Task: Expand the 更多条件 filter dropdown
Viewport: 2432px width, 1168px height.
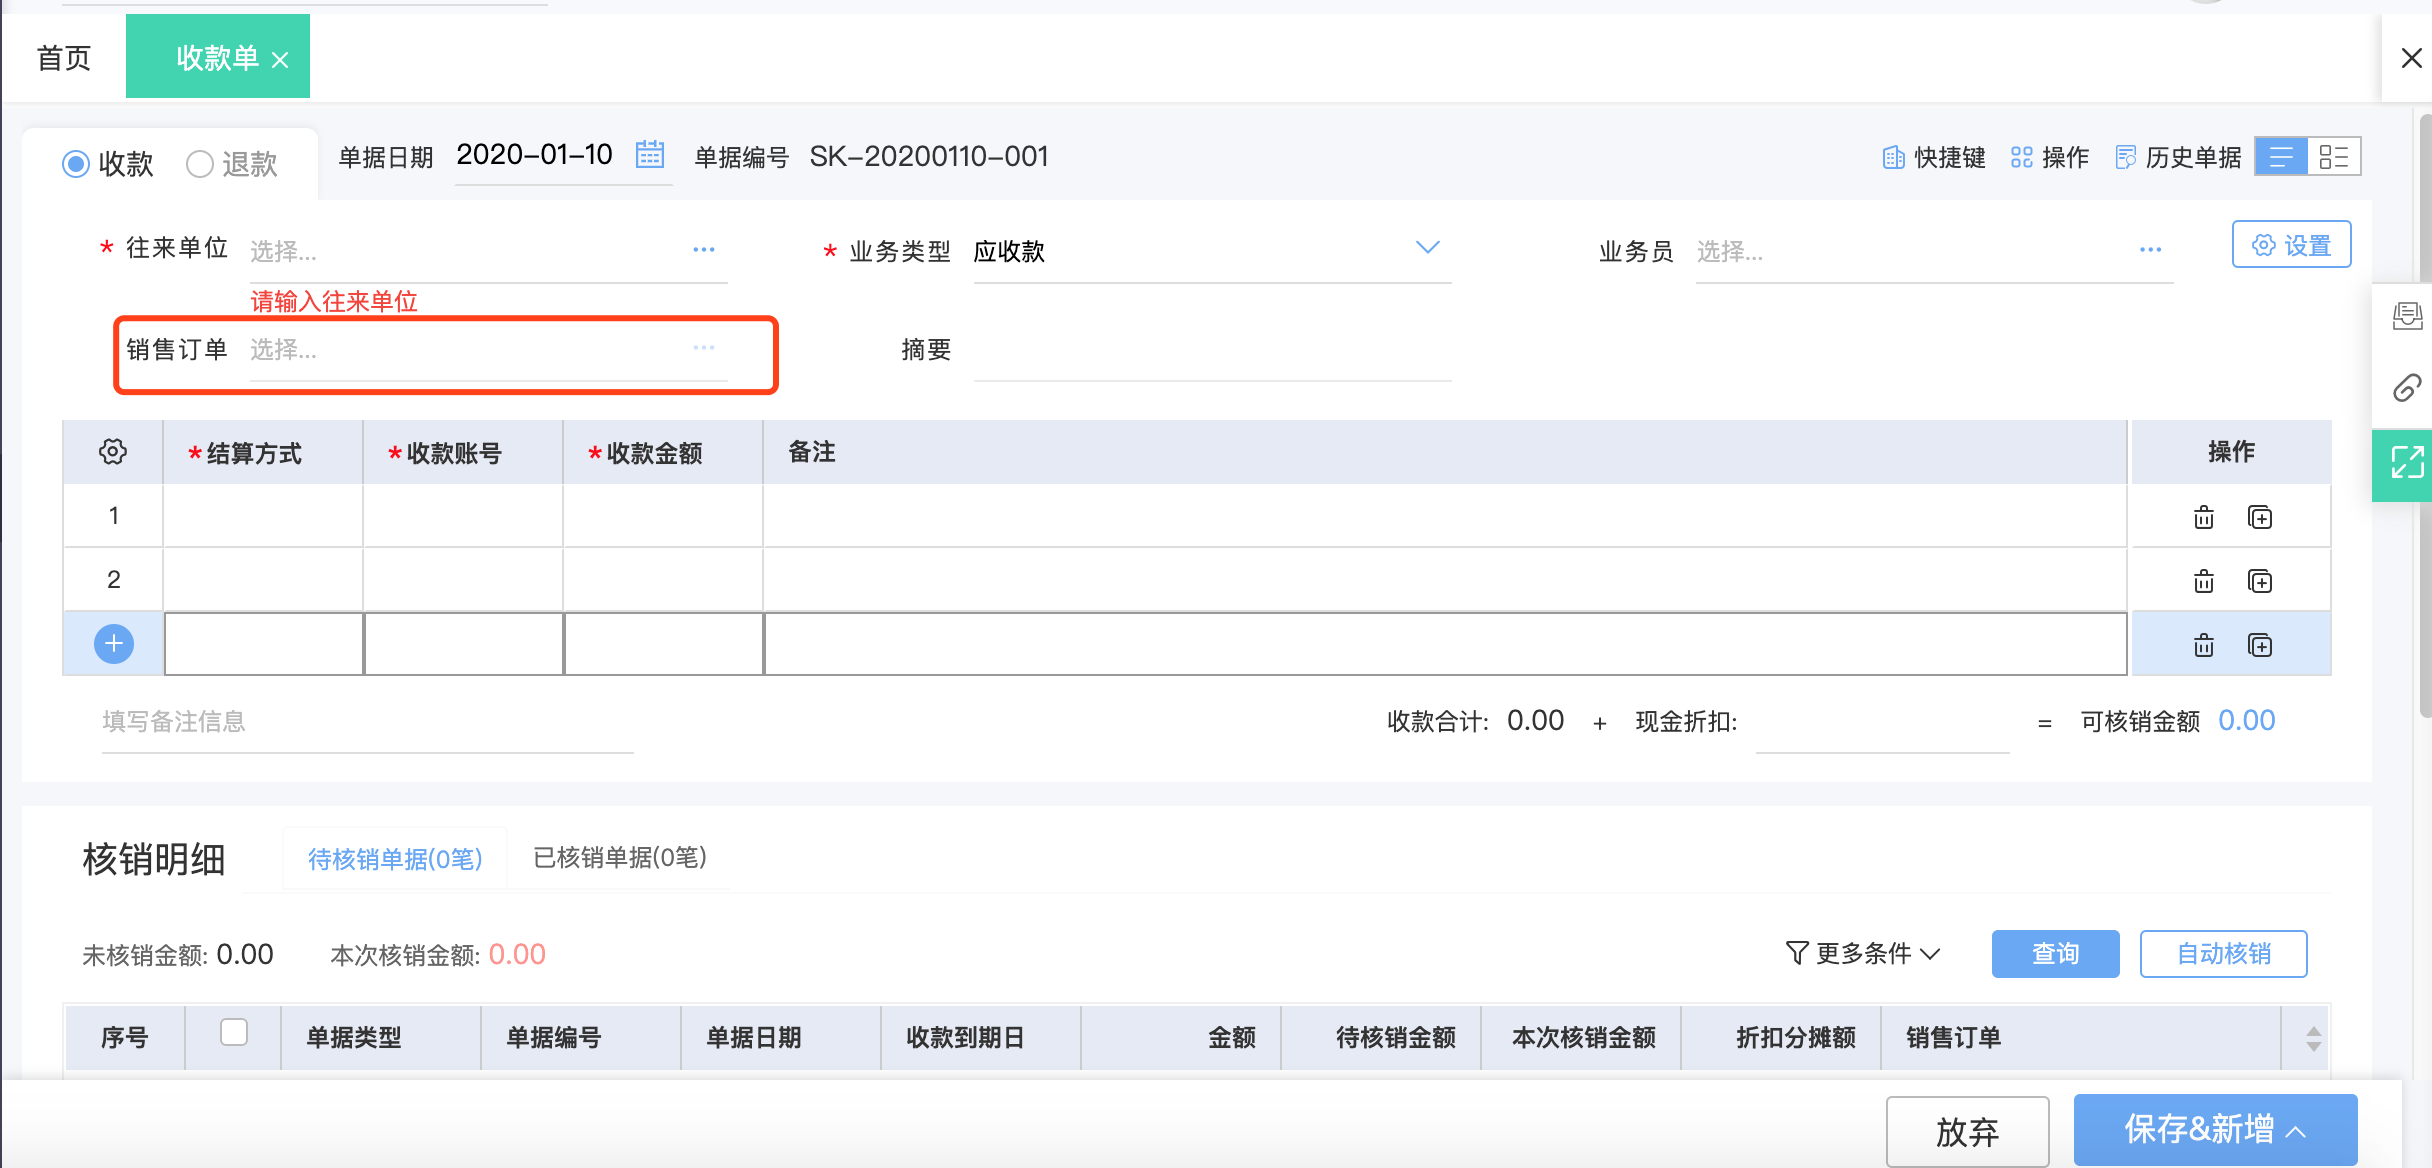Action: (1872, 954)
